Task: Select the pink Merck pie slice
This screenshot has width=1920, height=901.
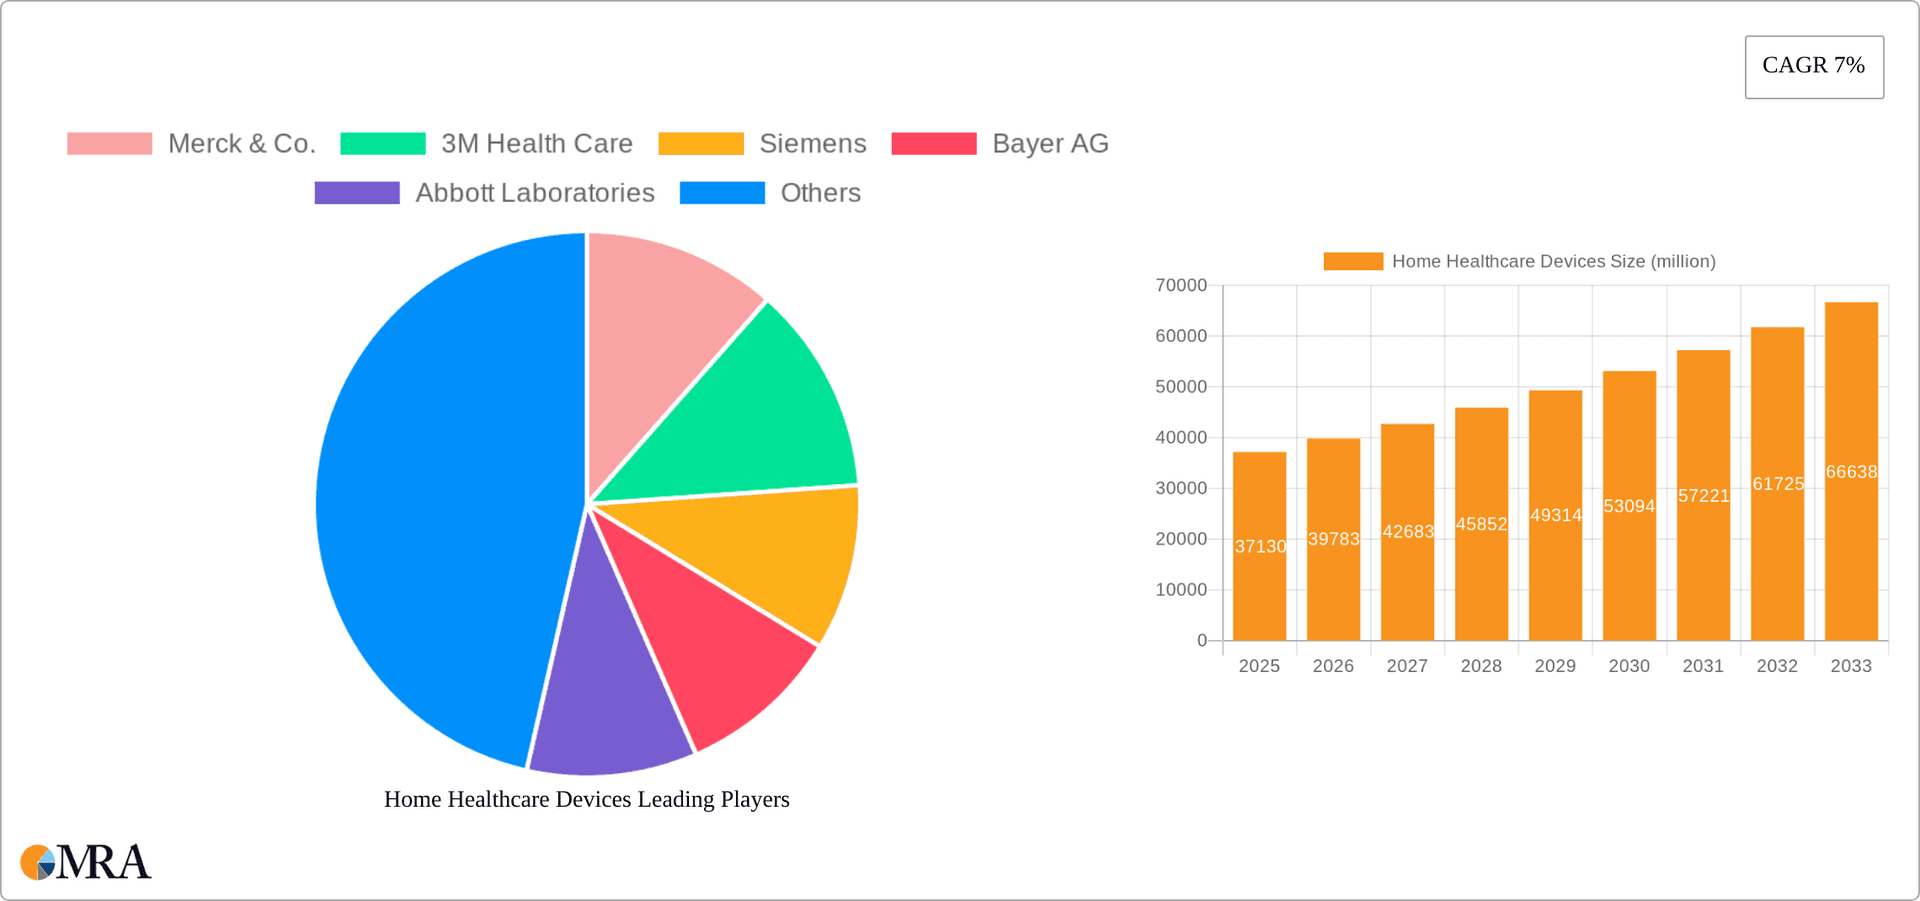Action: click(x=660, y=320)
